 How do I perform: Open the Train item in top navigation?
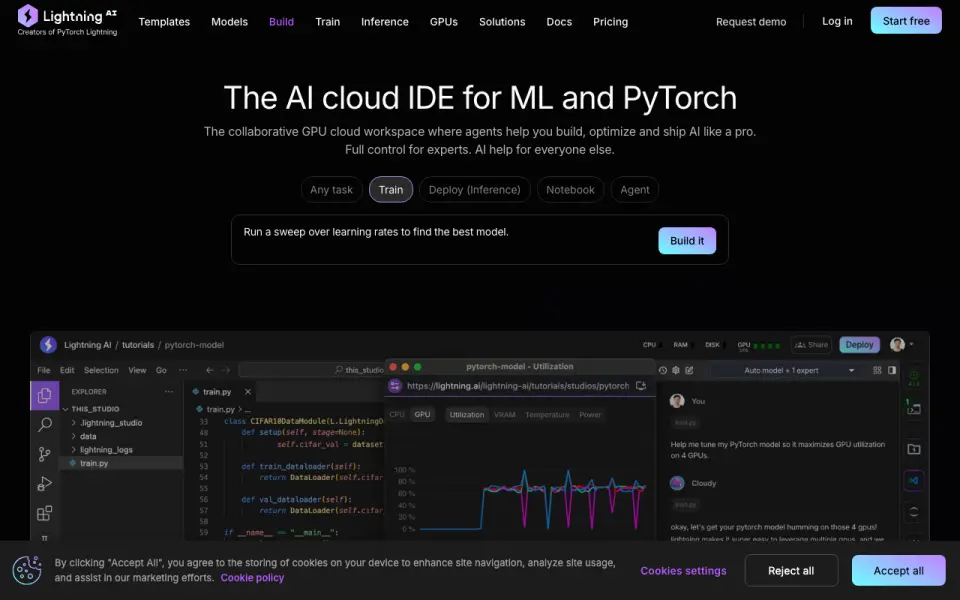click(x=328, y=21)
